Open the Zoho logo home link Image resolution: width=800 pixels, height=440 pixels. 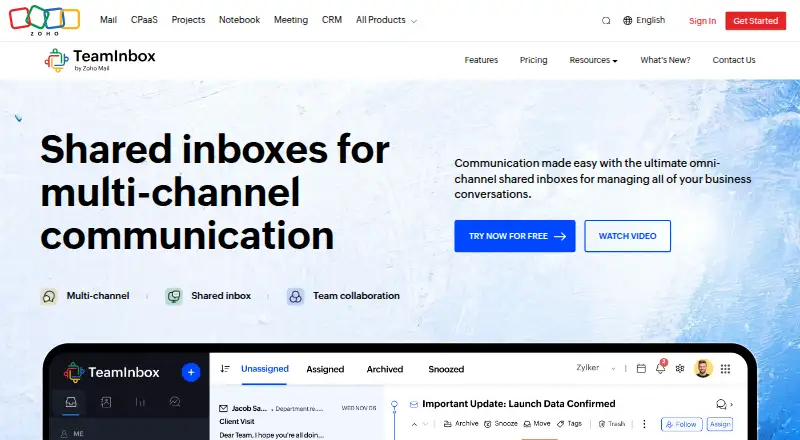tap(44, 20)
